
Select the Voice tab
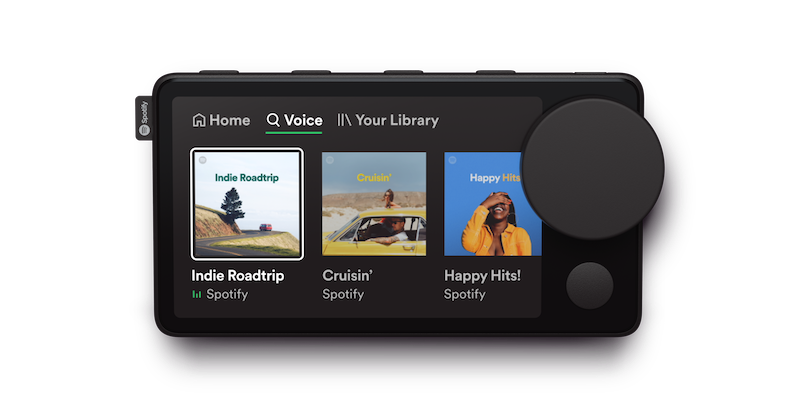294,120
